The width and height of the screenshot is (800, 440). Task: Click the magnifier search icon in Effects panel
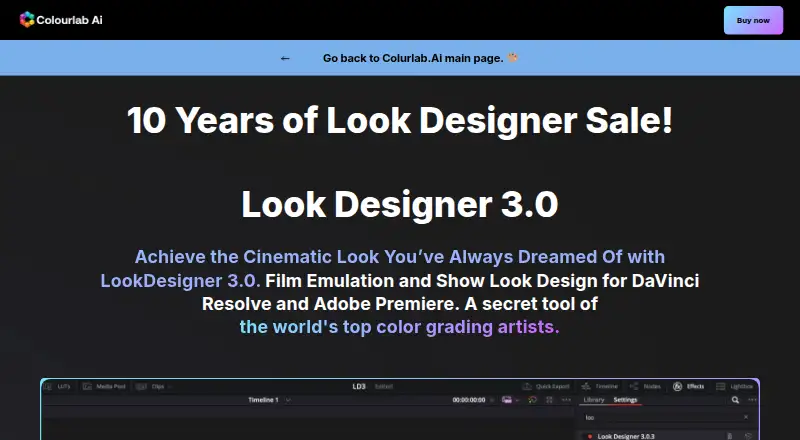(x=735, y=400)
